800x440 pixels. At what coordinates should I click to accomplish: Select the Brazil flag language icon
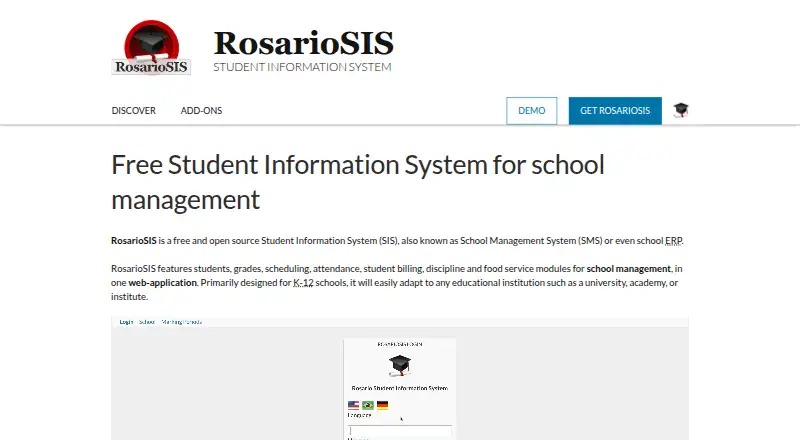[368, 405]
